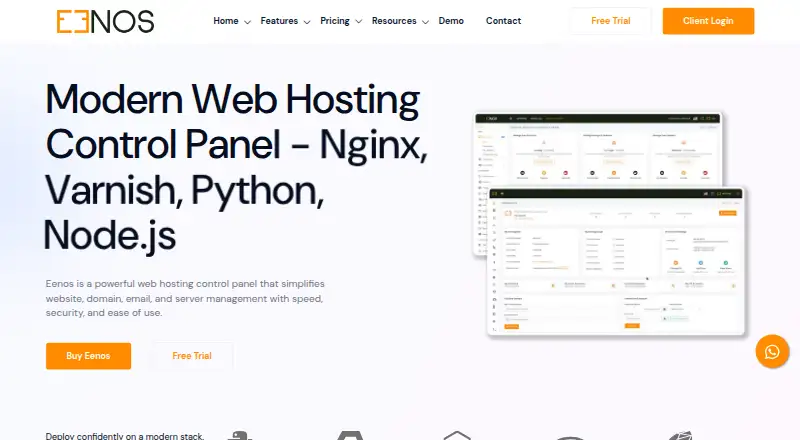Expand the chevron next to Resources
800x440 pixels.
click(x=426, y=22)
